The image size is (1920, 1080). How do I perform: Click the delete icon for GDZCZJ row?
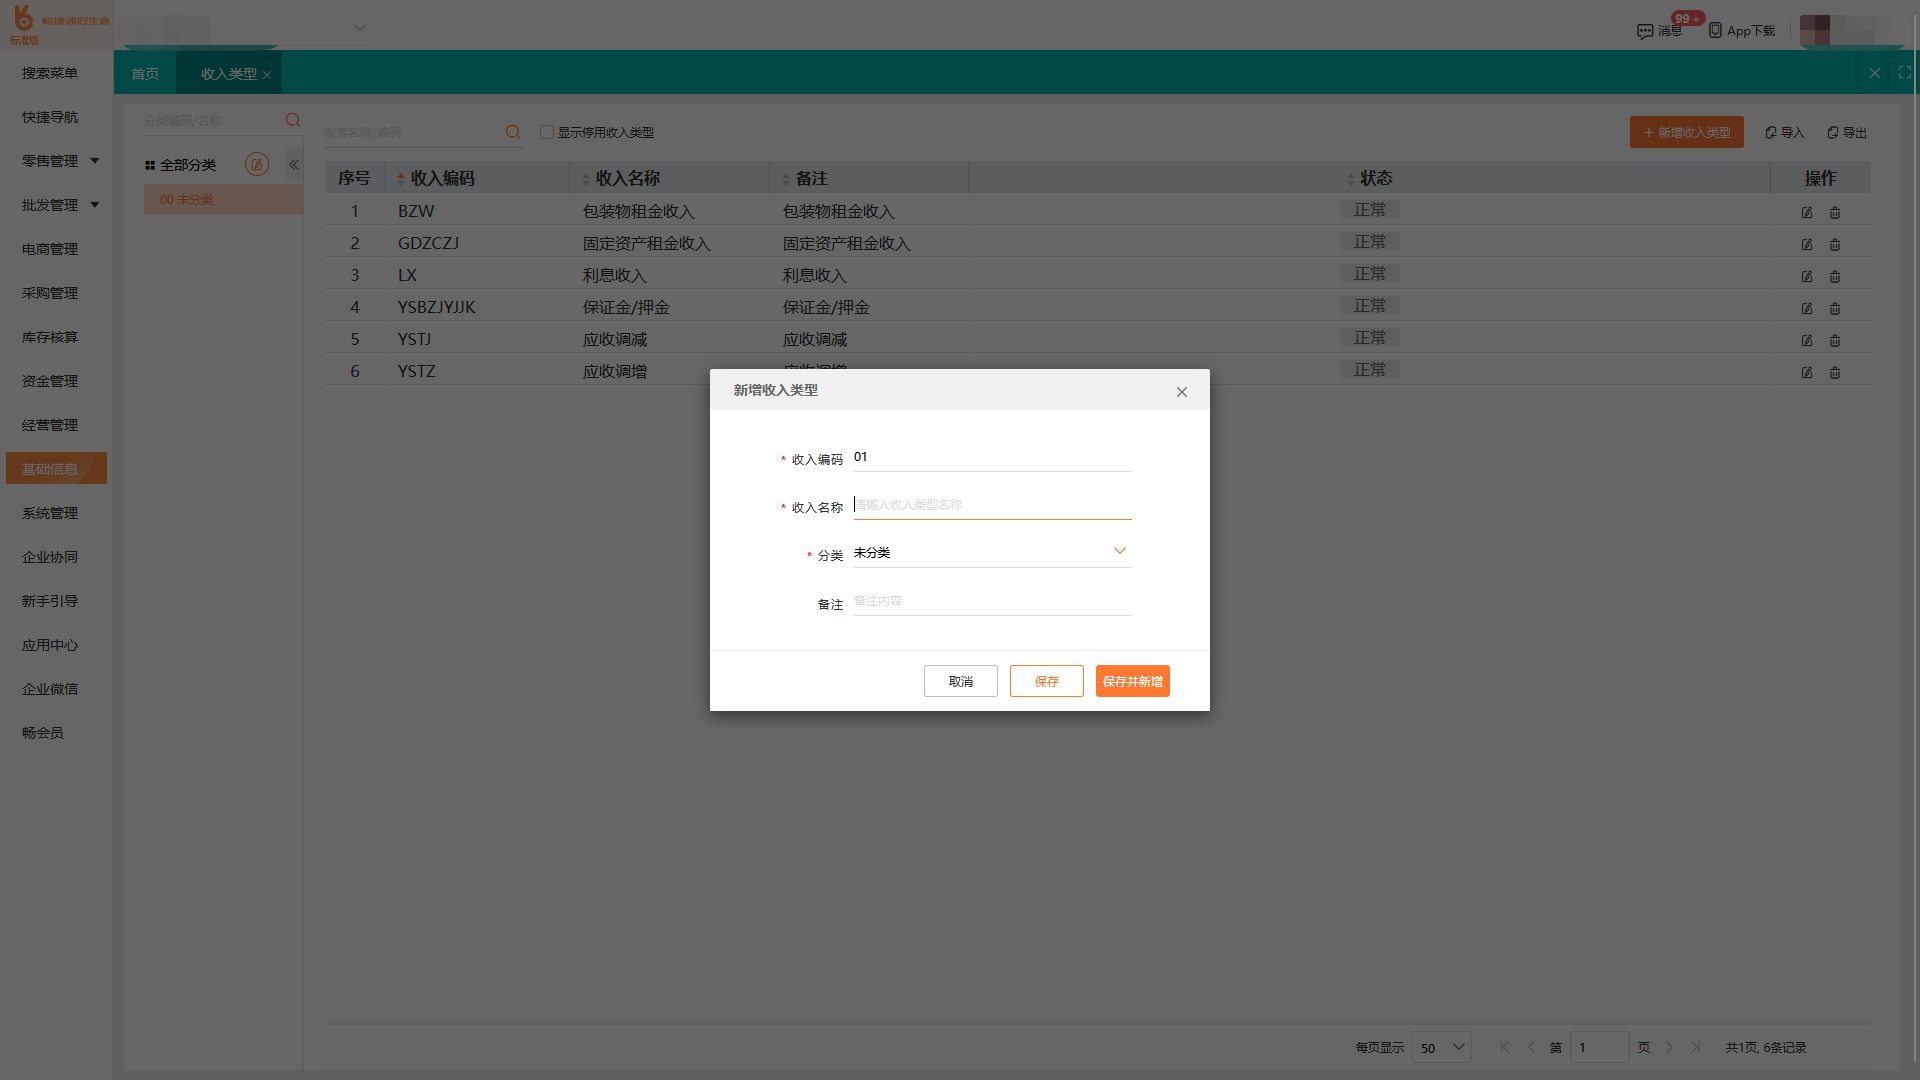[1836, 243]
